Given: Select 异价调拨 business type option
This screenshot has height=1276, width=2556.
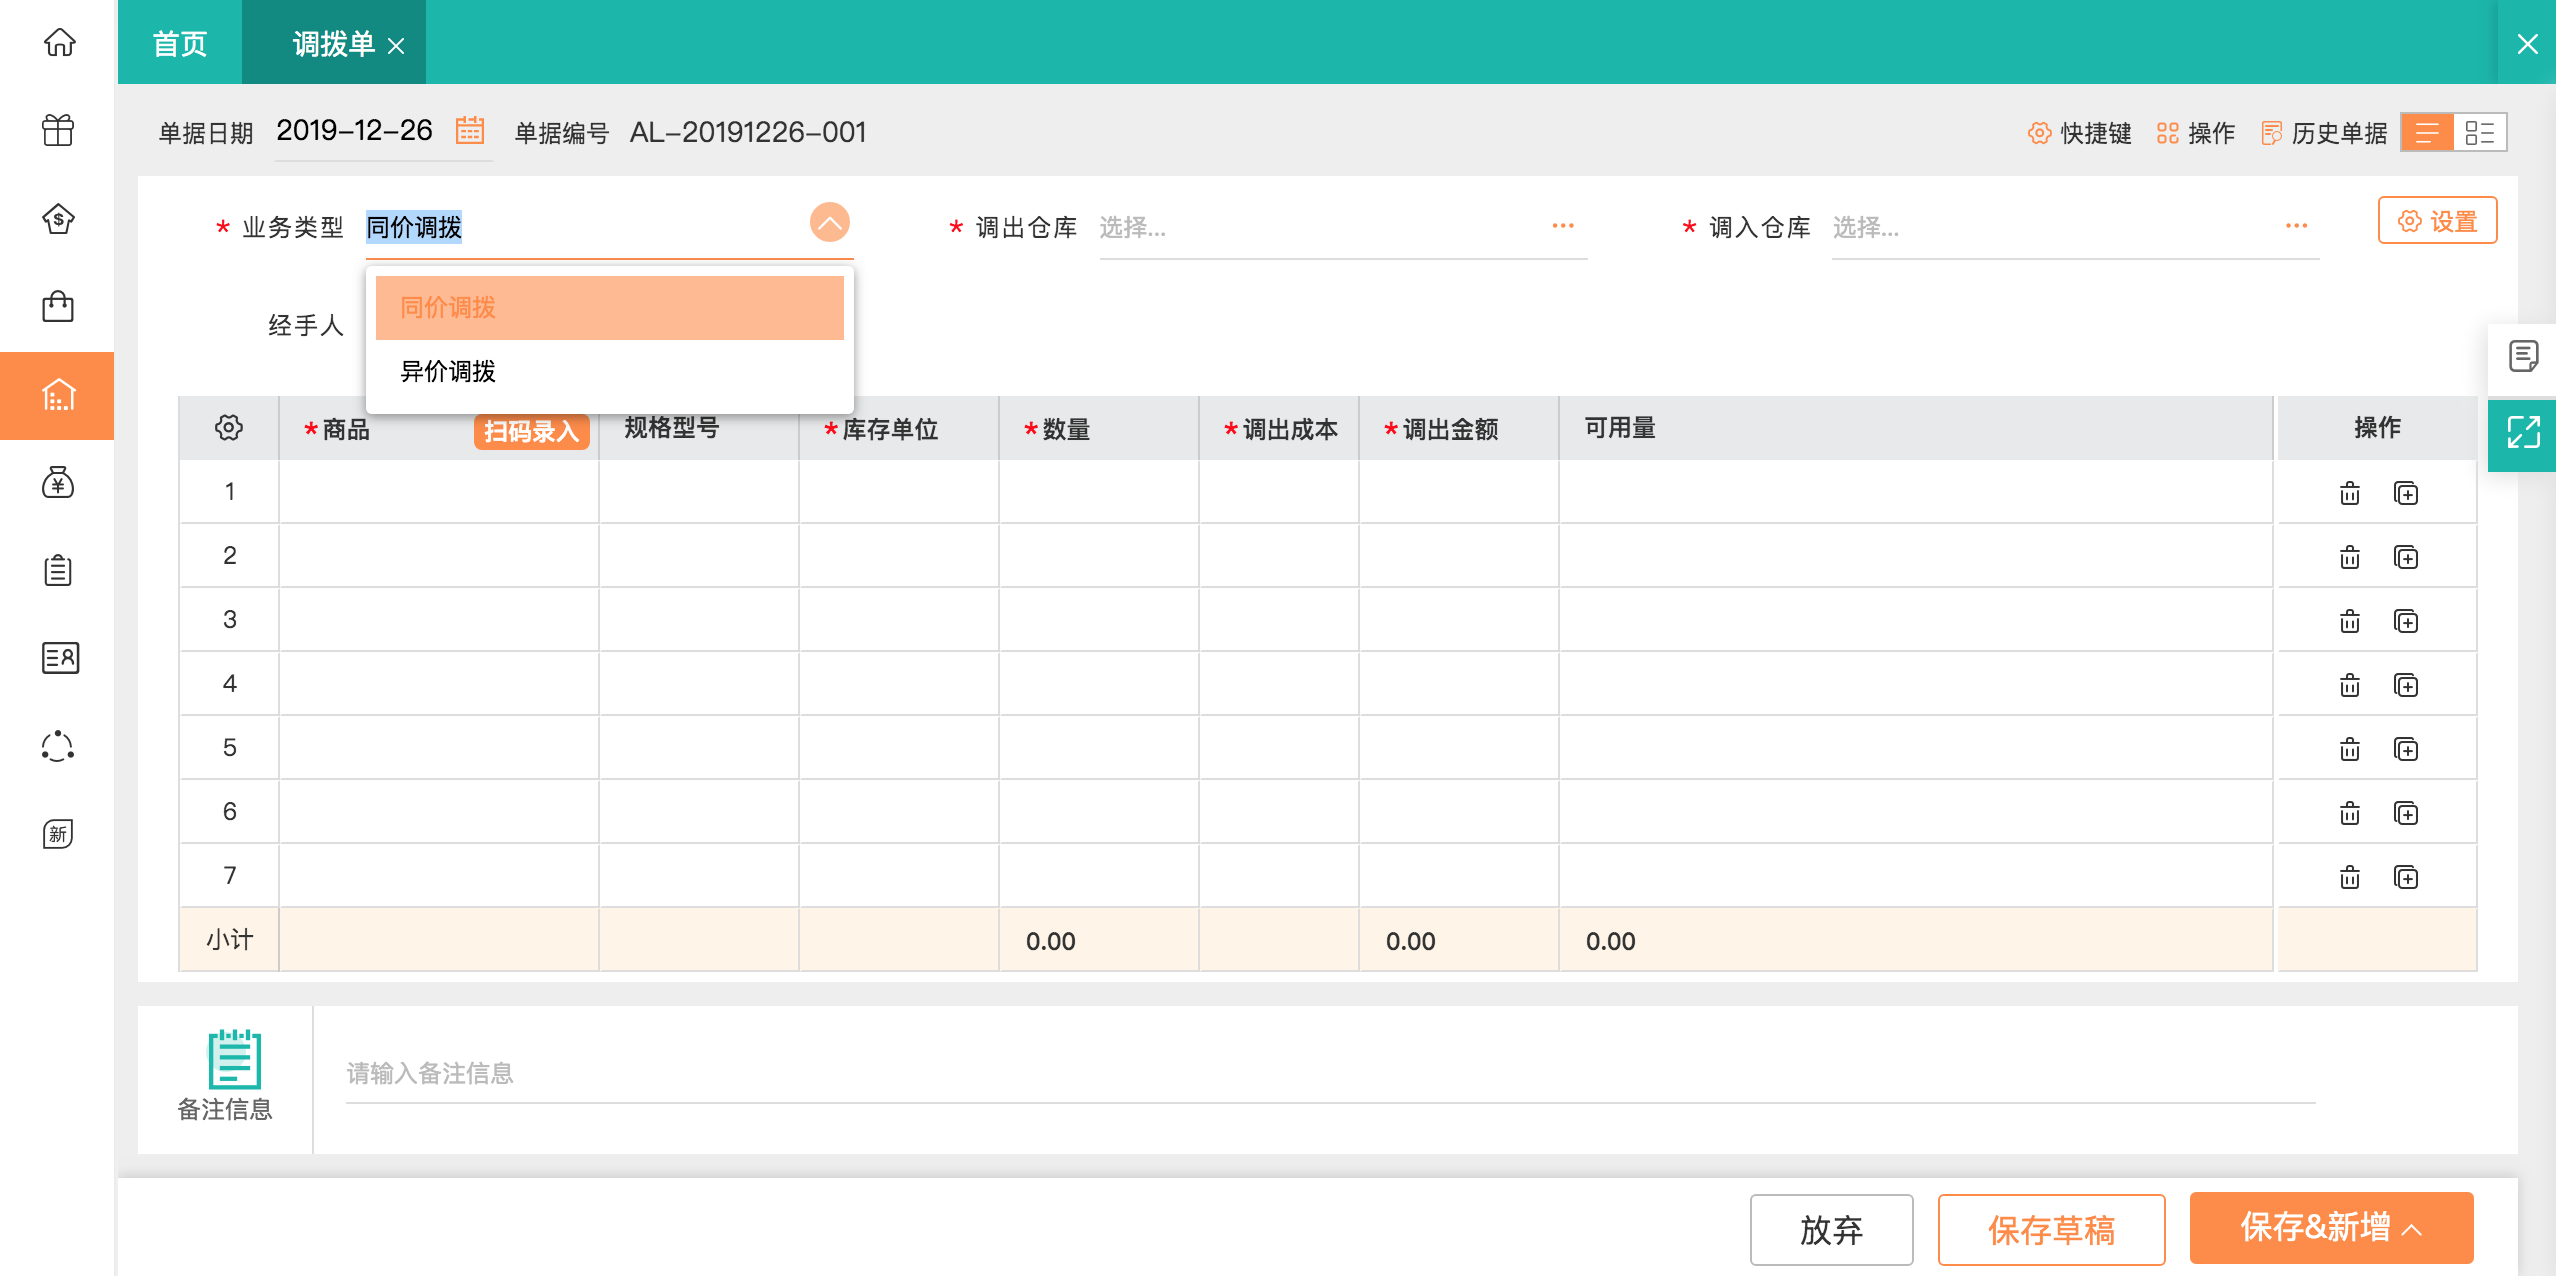Looking at the screenshot, I should [448, 372].
